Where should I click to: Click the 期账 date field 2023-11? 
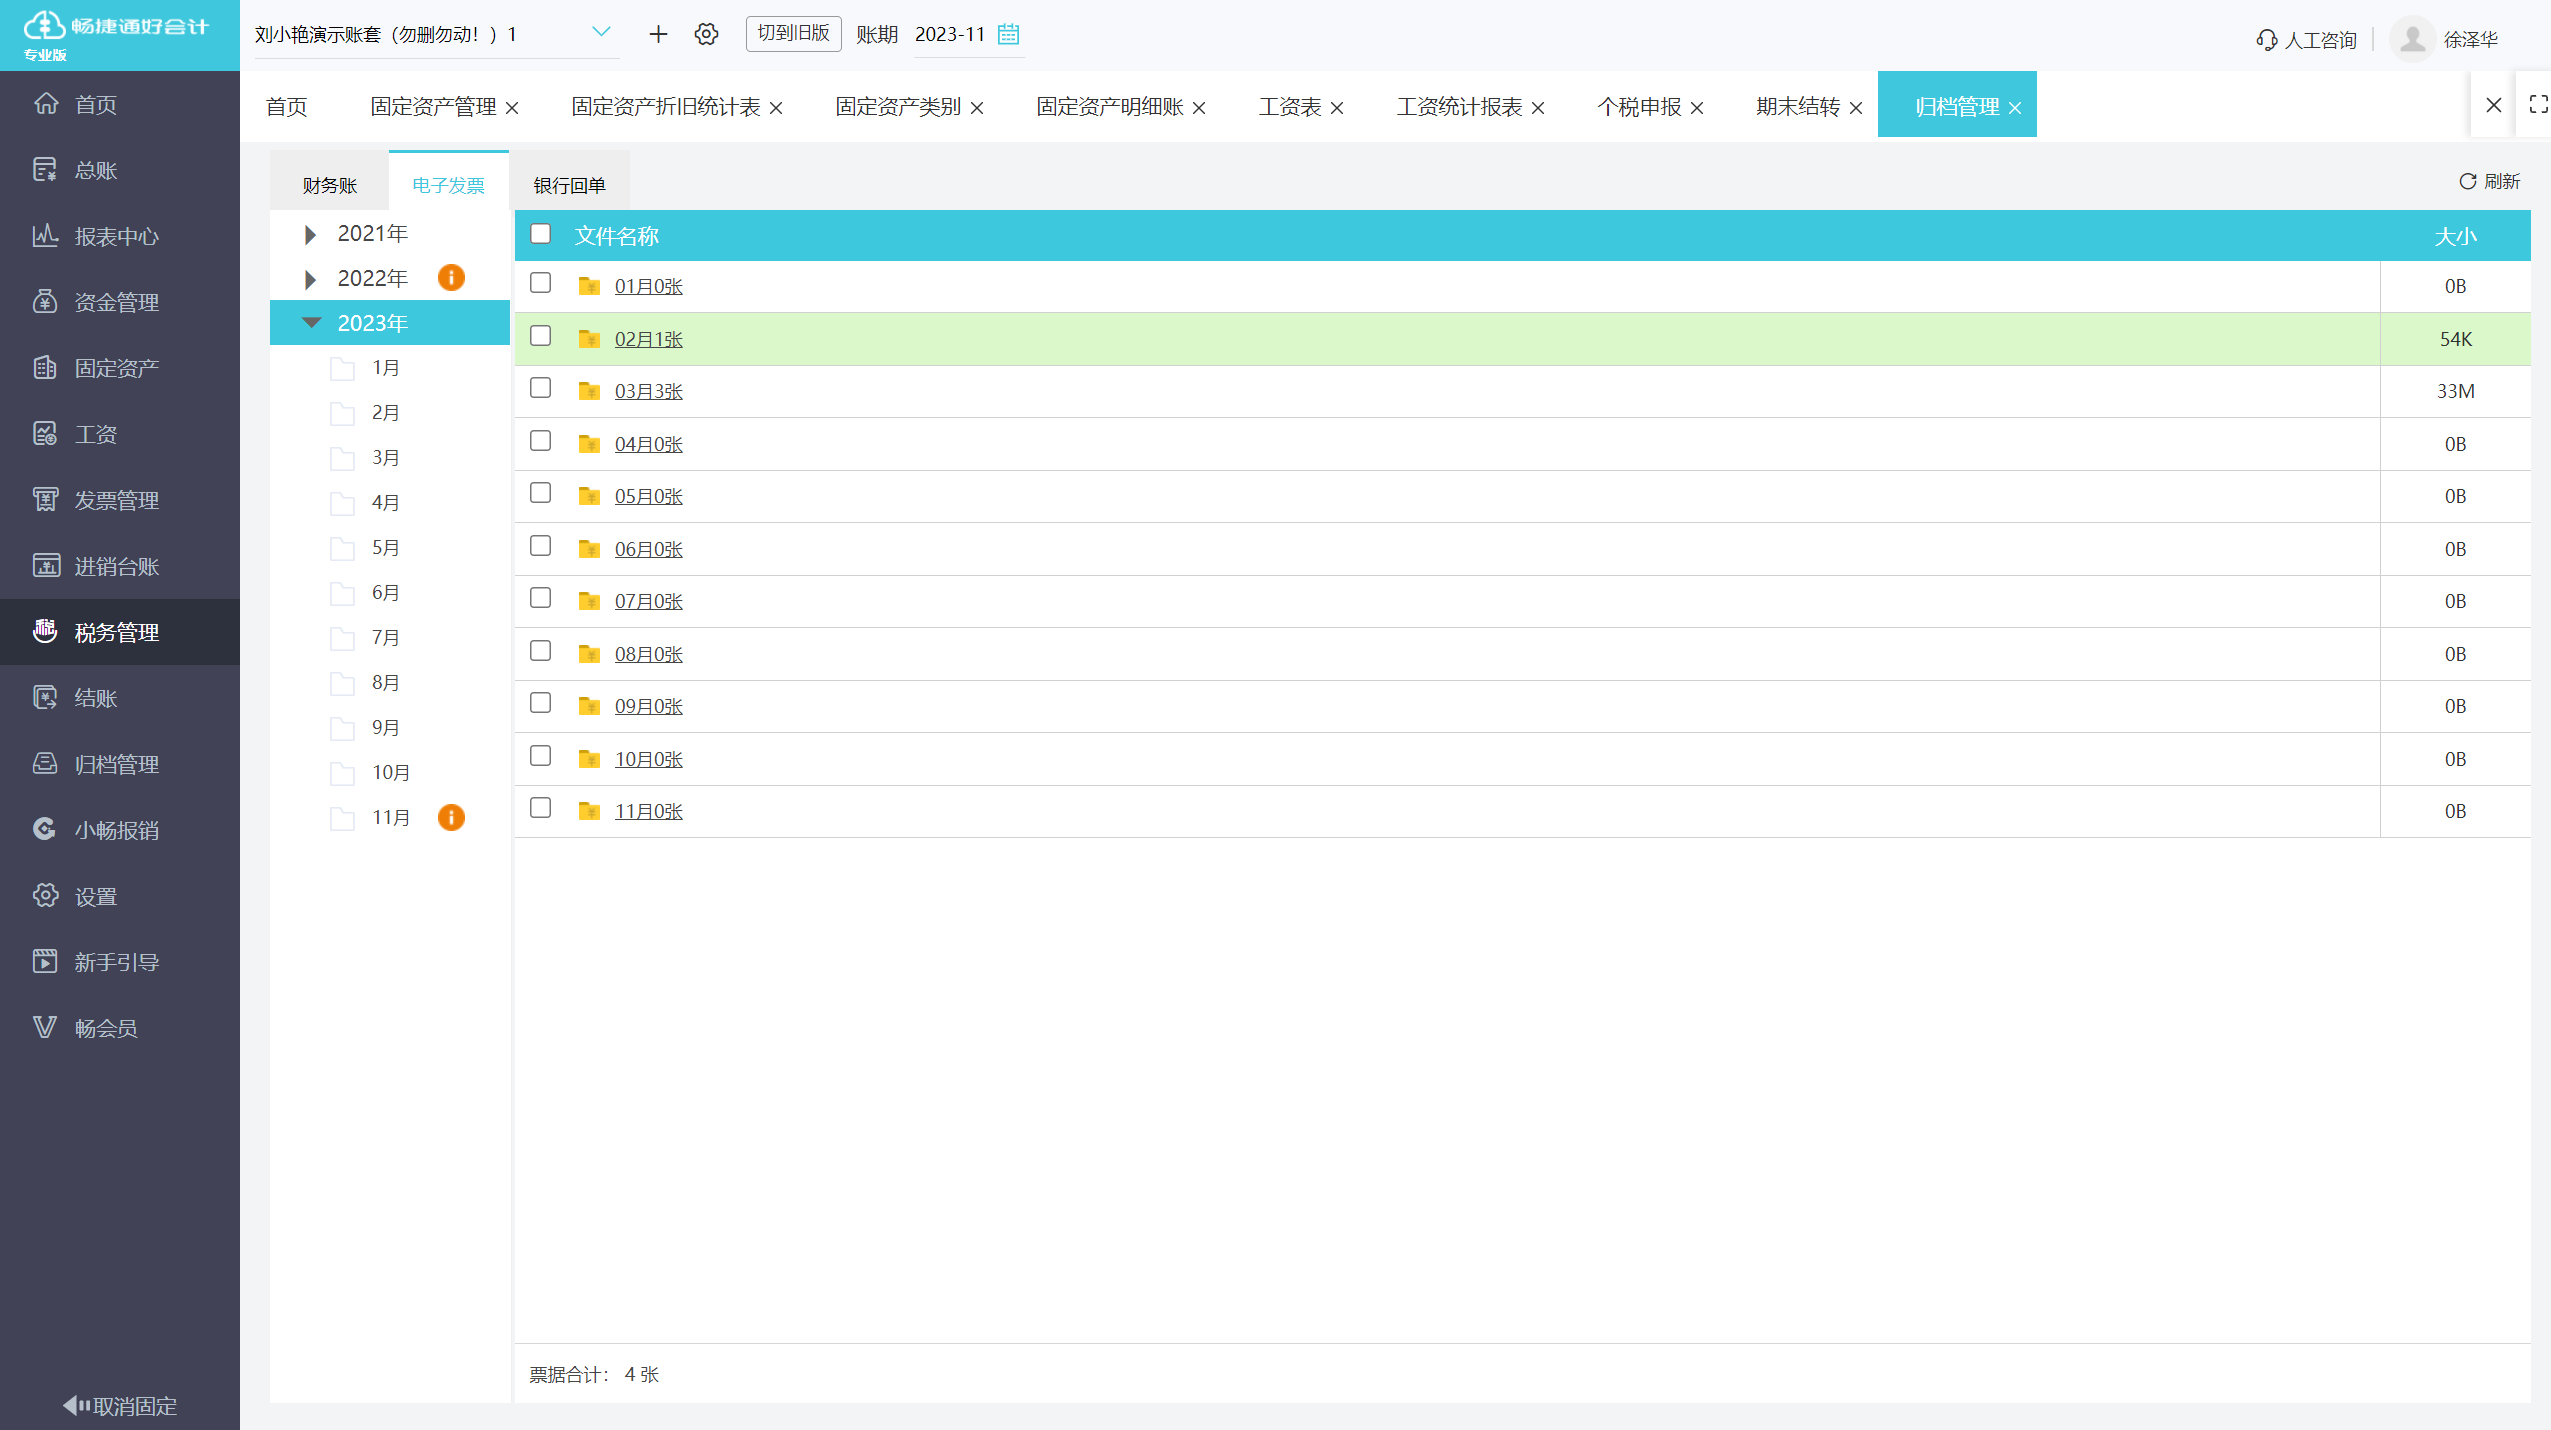point(951,35)
